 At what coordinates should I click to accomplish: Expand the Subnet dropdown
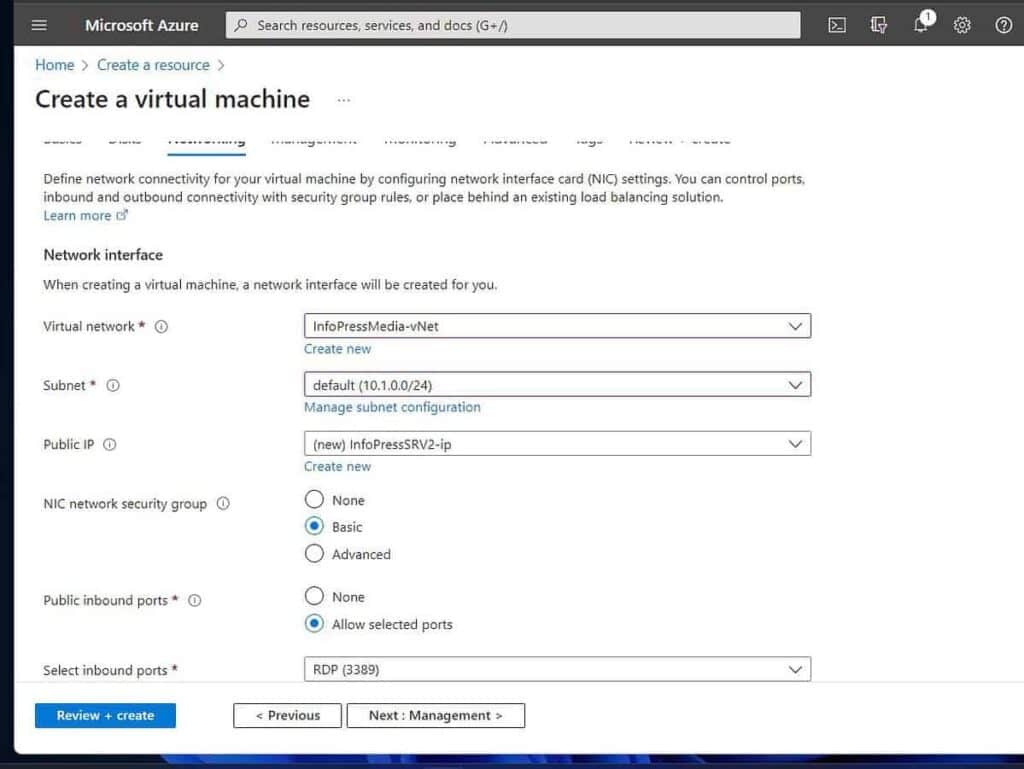[x=557, y=384]
